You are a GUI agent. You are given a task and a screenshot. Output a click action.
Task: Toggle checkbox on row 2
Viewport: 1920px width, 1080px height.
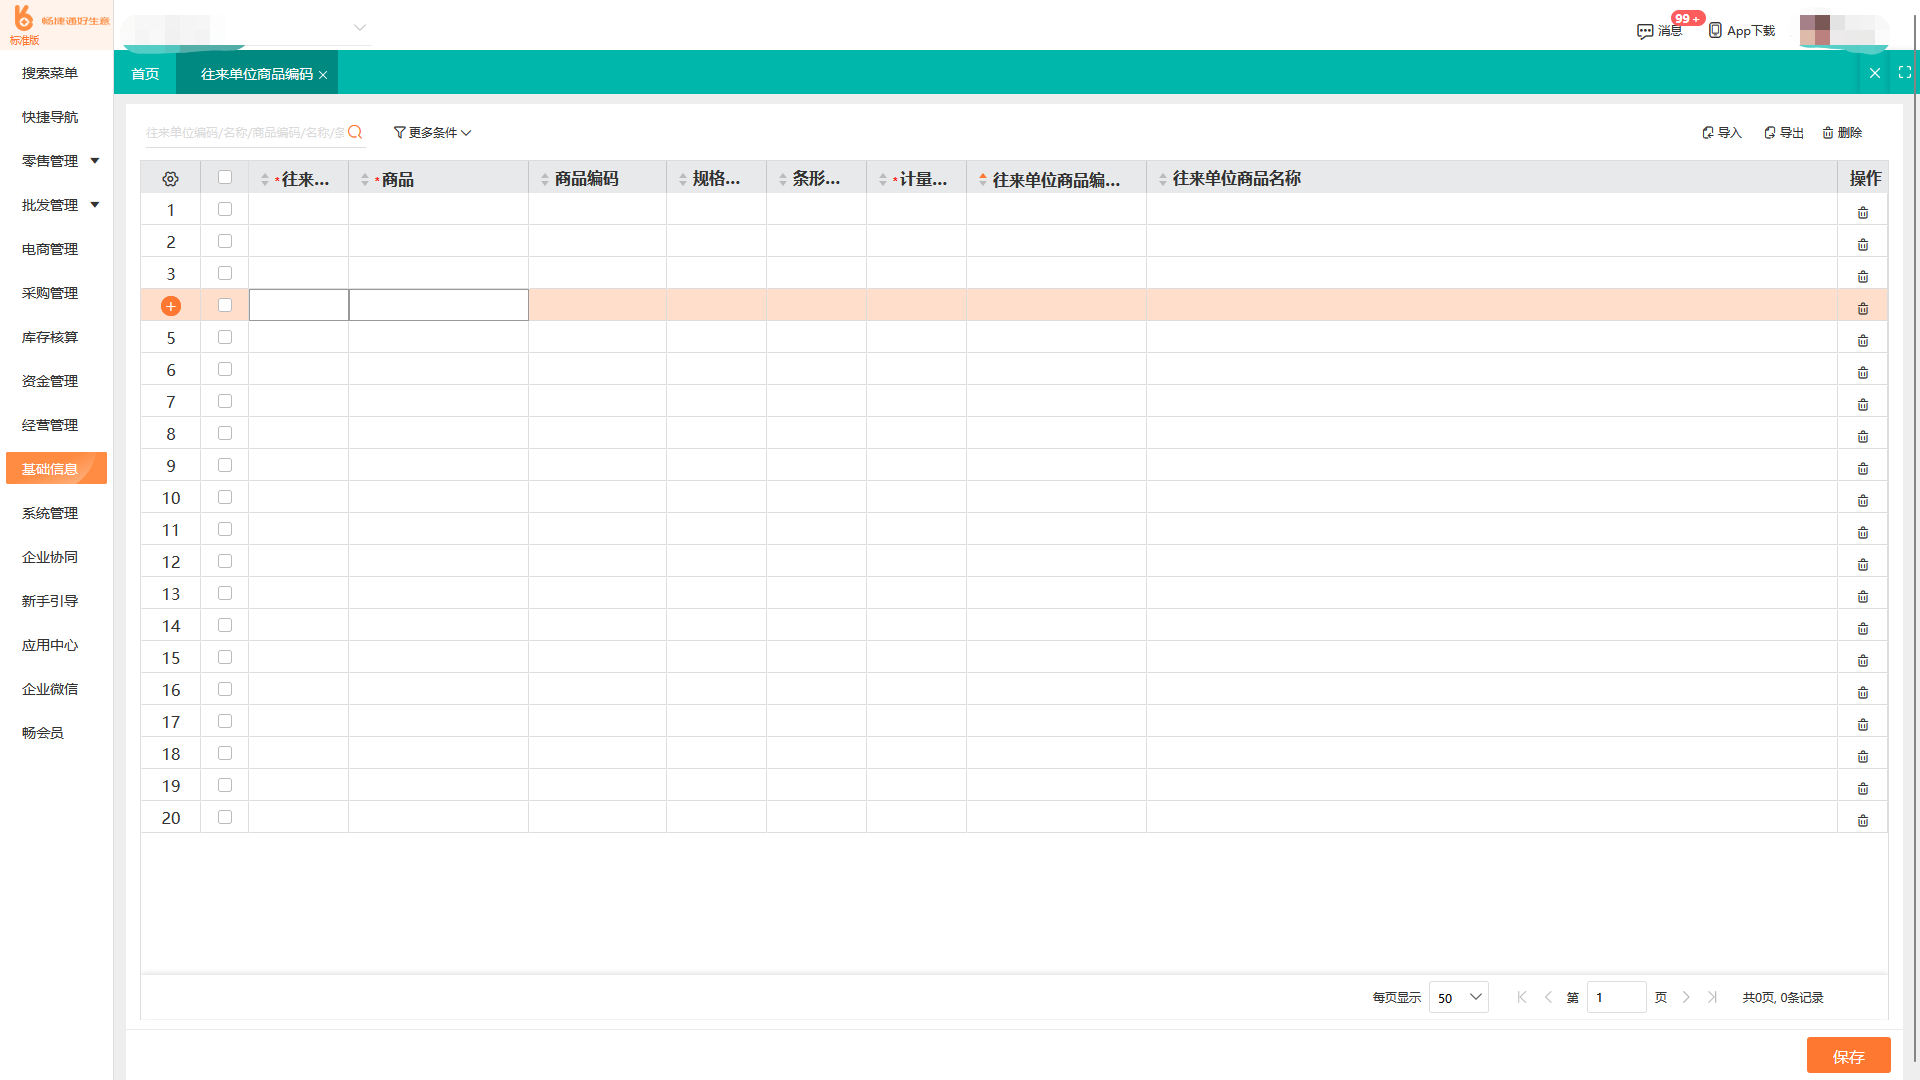click(x=224, y=241)
